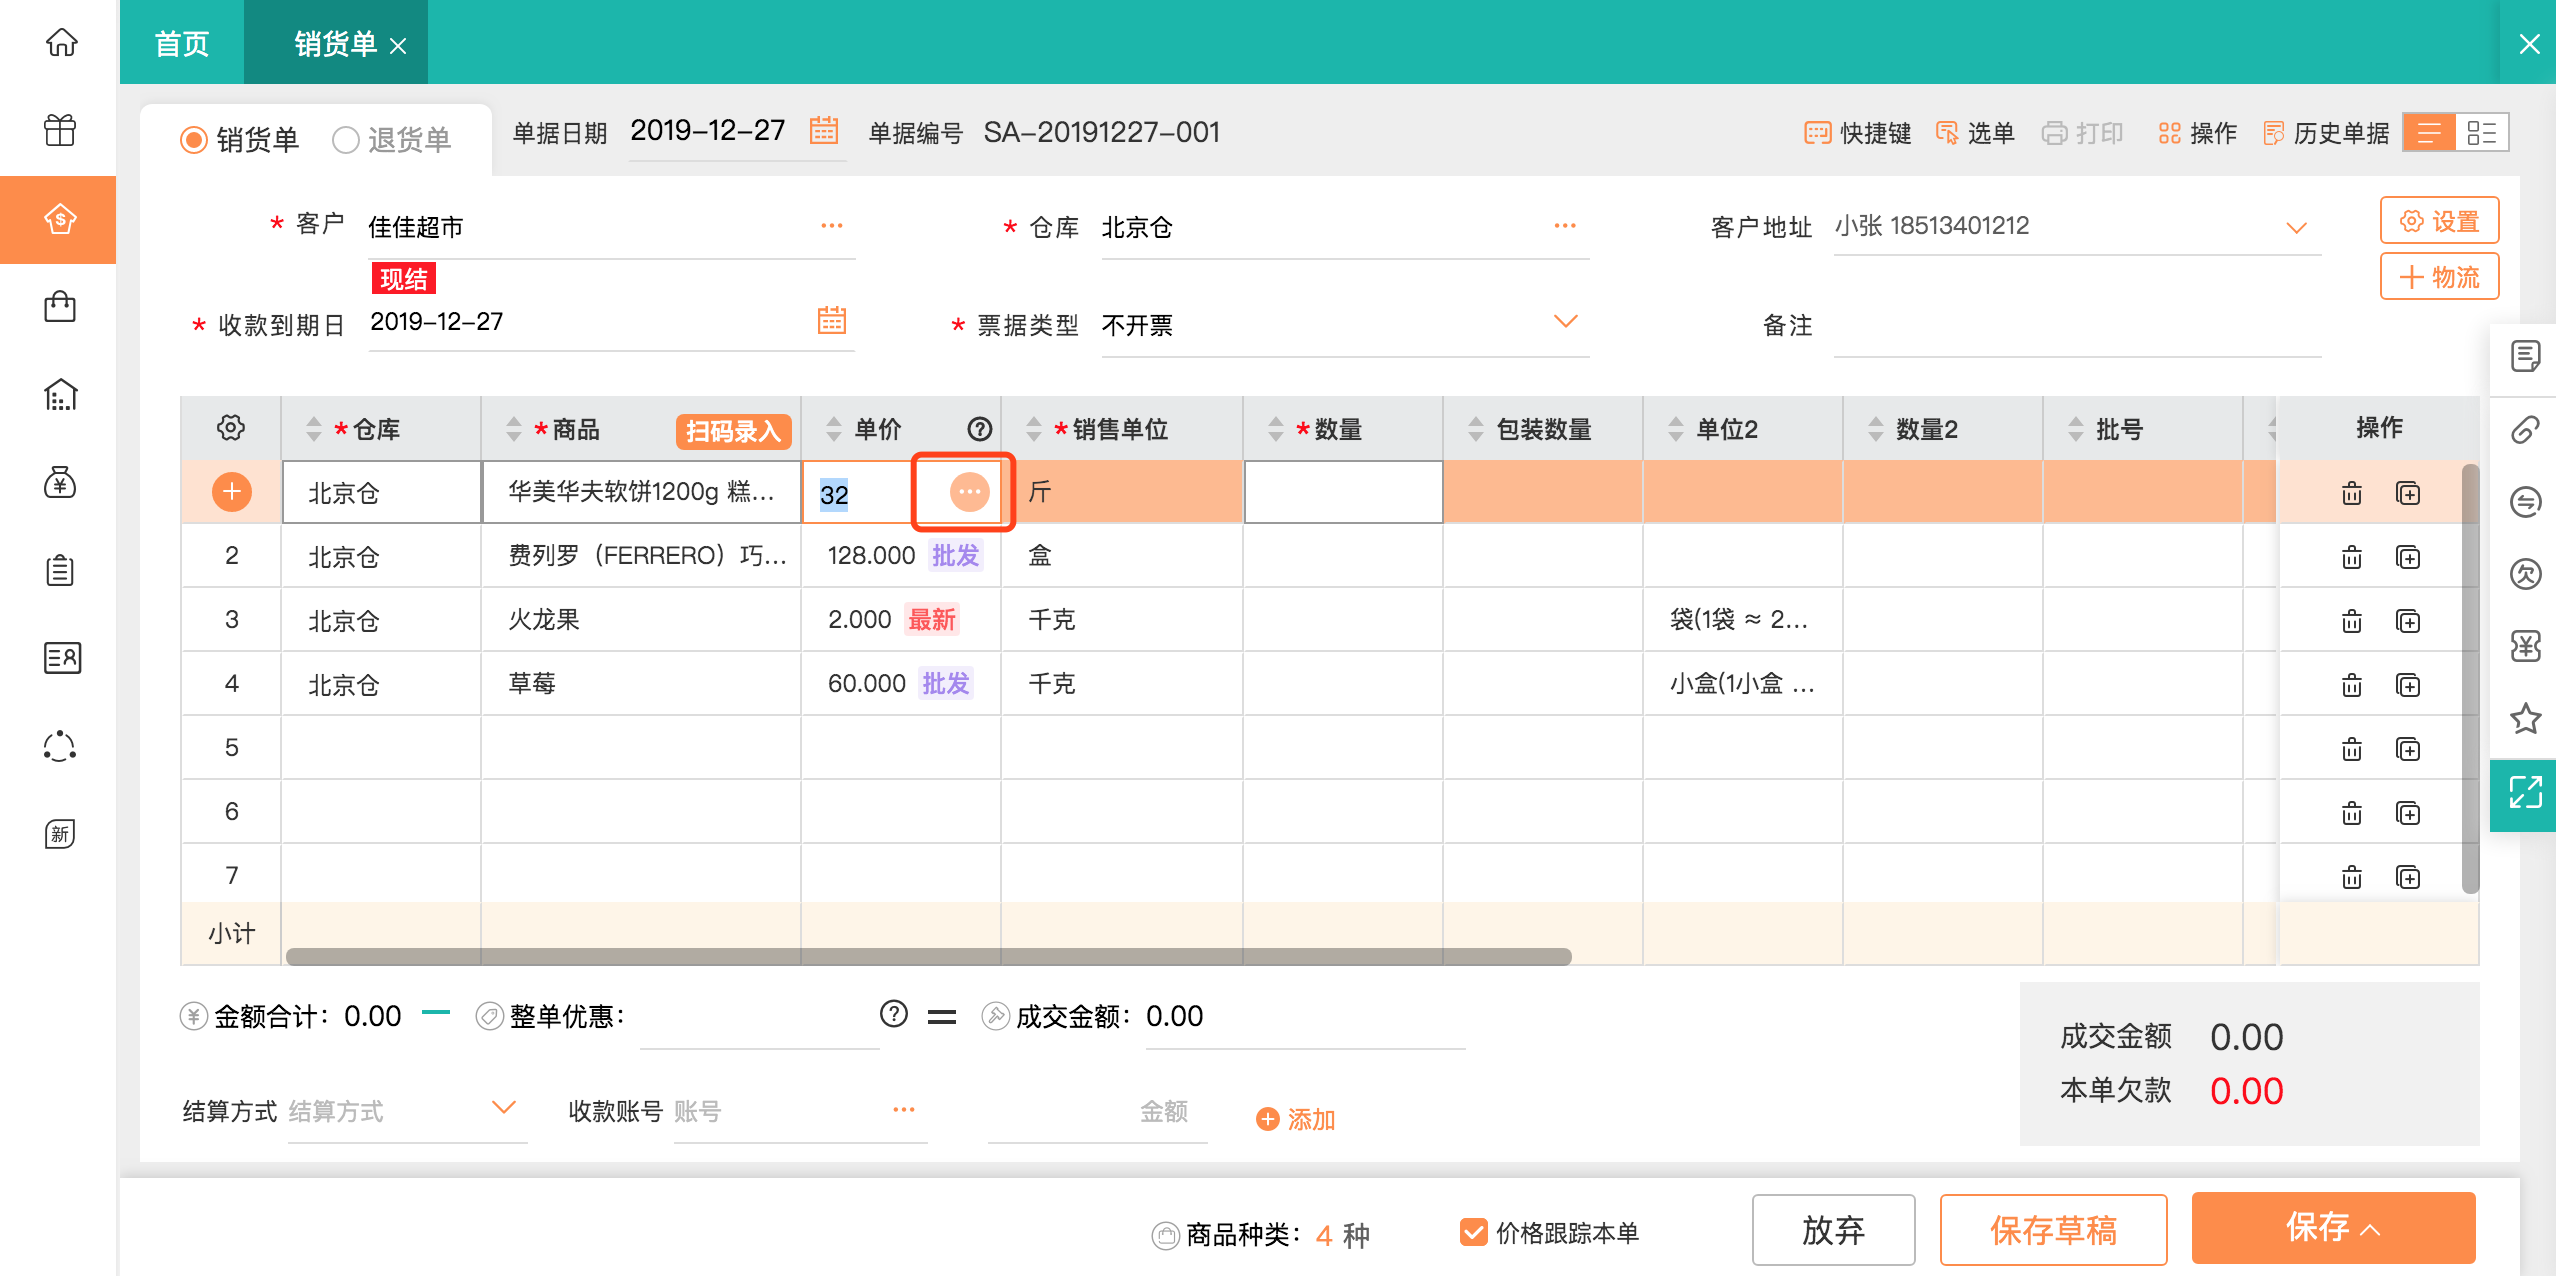Click the orange add row button

coord(233,492)
